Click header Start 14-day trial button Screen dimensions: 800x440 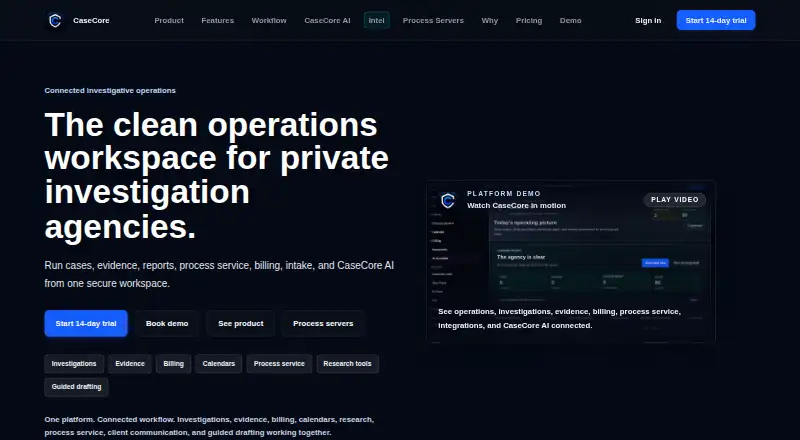click(x=716, y=20)
